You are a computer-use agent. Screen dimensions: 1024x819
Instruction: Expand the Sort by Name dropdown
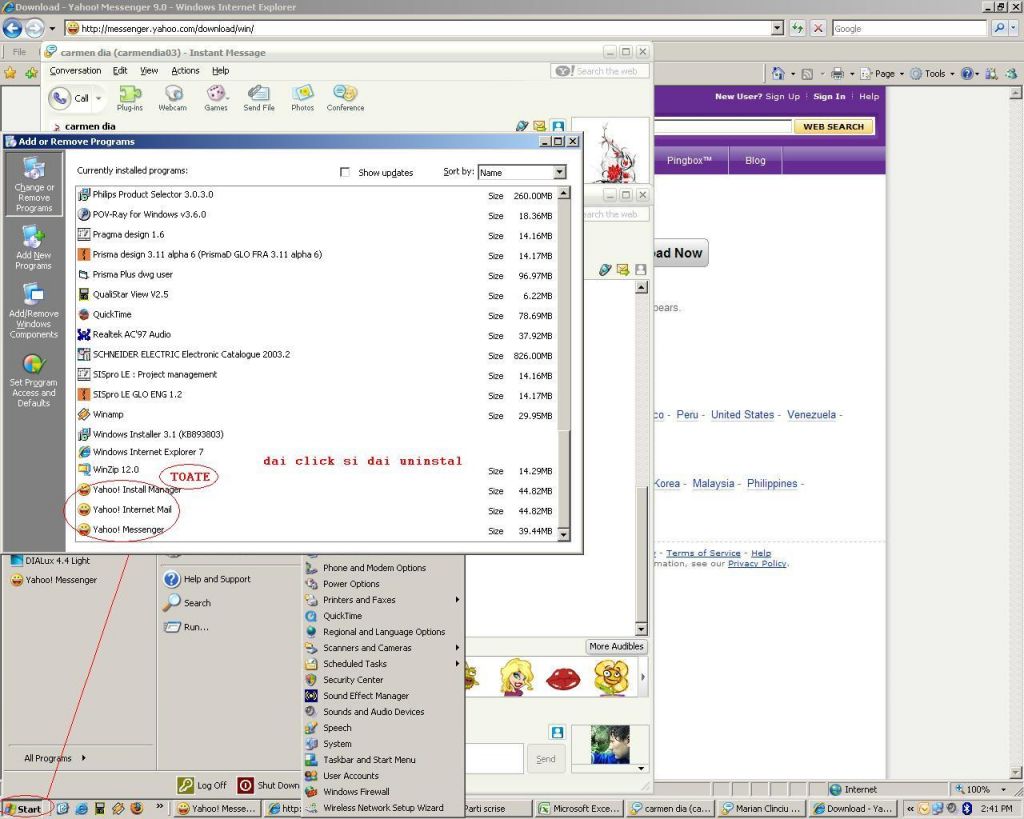pos(558,173)
